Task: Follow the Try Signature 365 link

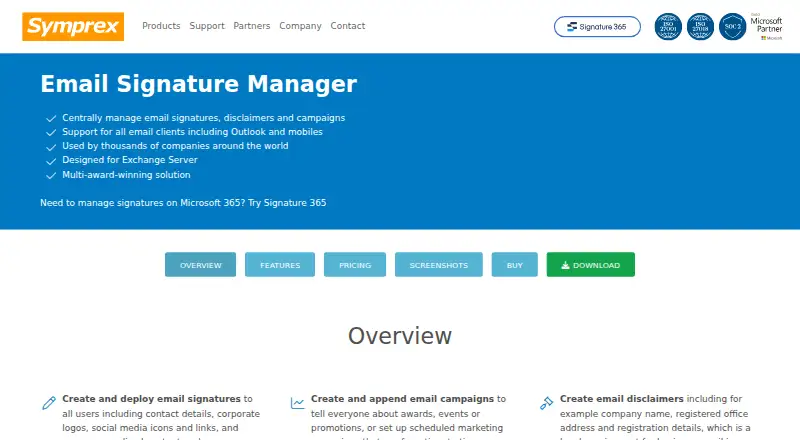Action: click(287, 203)
